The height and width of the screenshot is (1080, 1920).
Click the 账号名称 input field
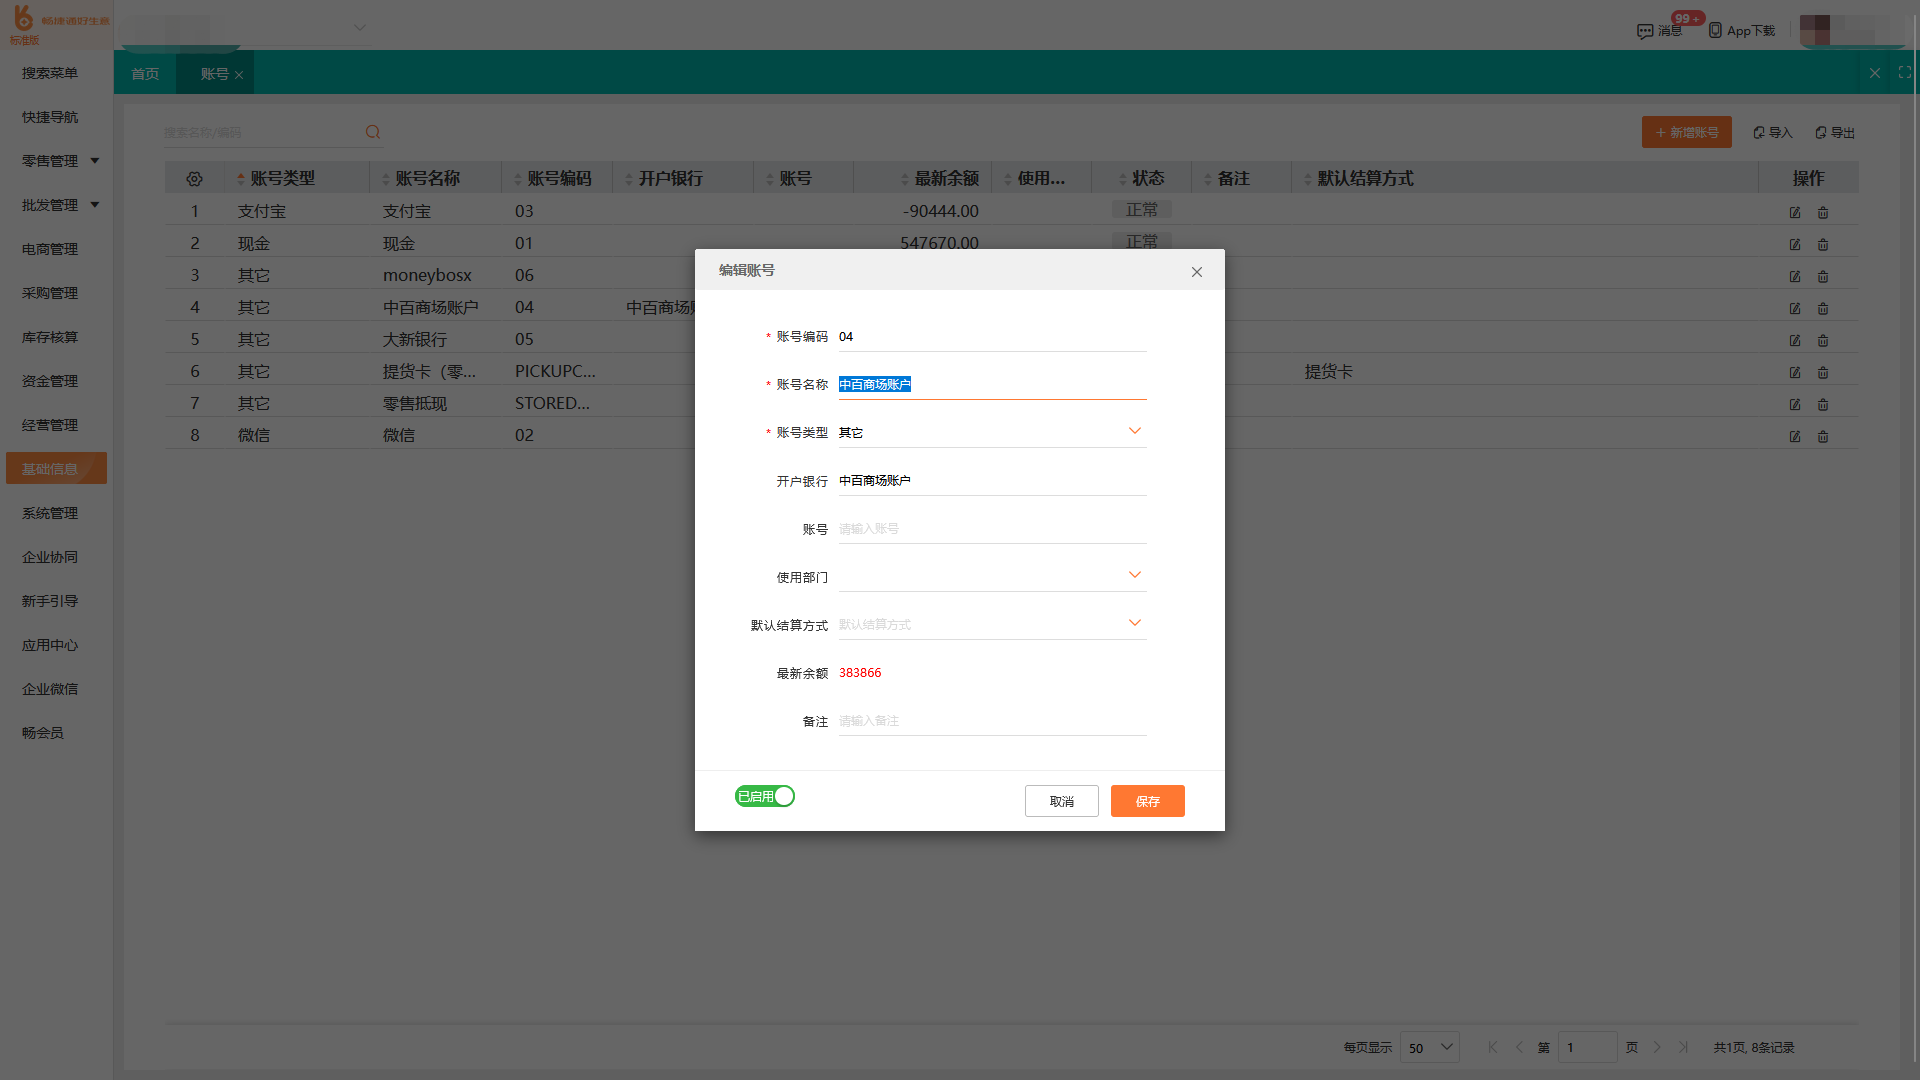tap(990, 384)
